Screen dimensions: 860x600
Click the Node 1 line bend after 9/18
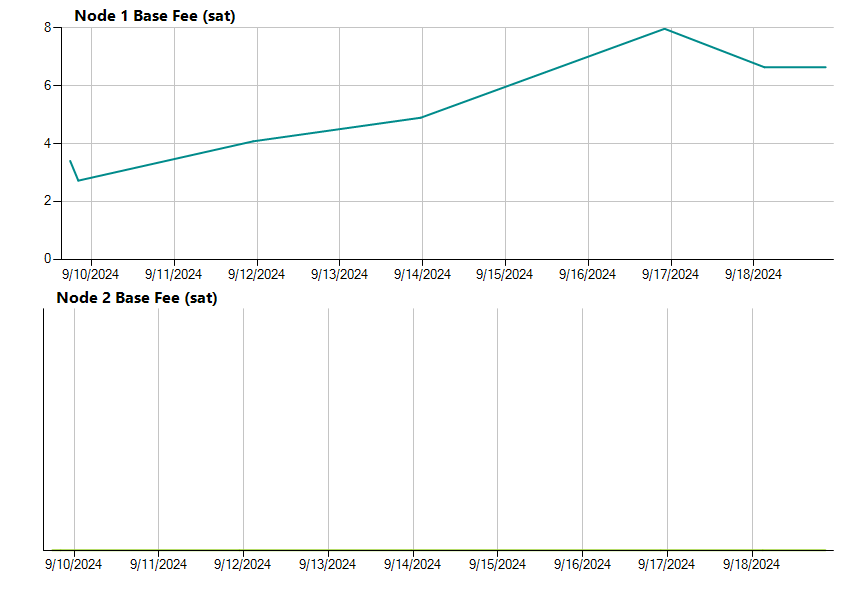pyautogui.click(x=765, y=67)
